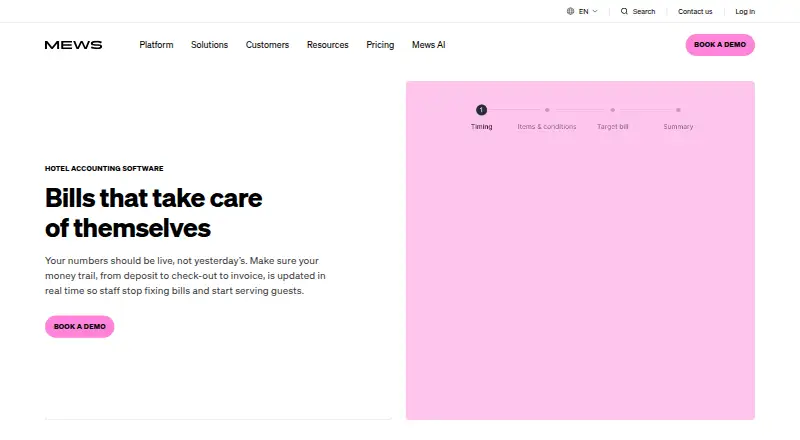Image resolution: width=800 pixels, height=440 pixels.
Task: Click the Log in link
Action: [745, 11]
